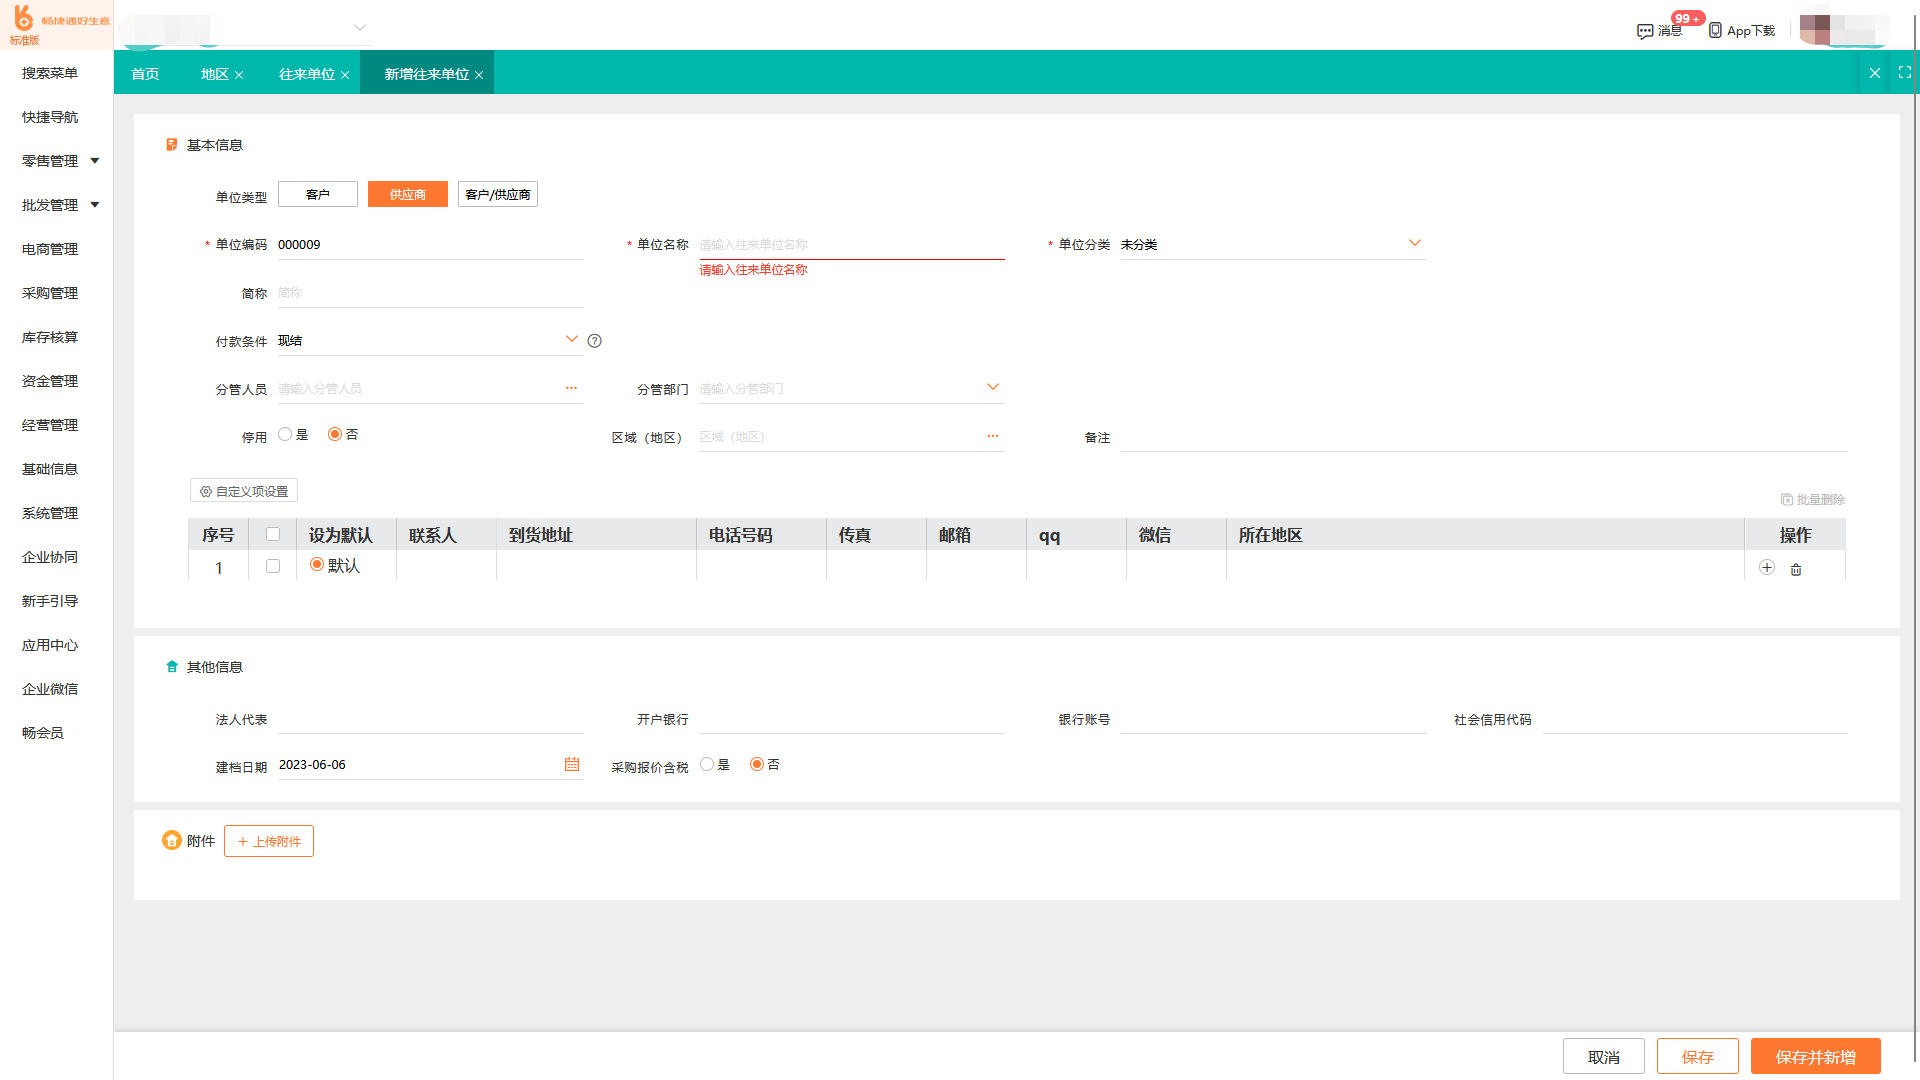Image resolution: width=1920 pixels, height=1080 pixels.
Task: Click the 自定义项设置 settings icon
Action: point(206,489)
